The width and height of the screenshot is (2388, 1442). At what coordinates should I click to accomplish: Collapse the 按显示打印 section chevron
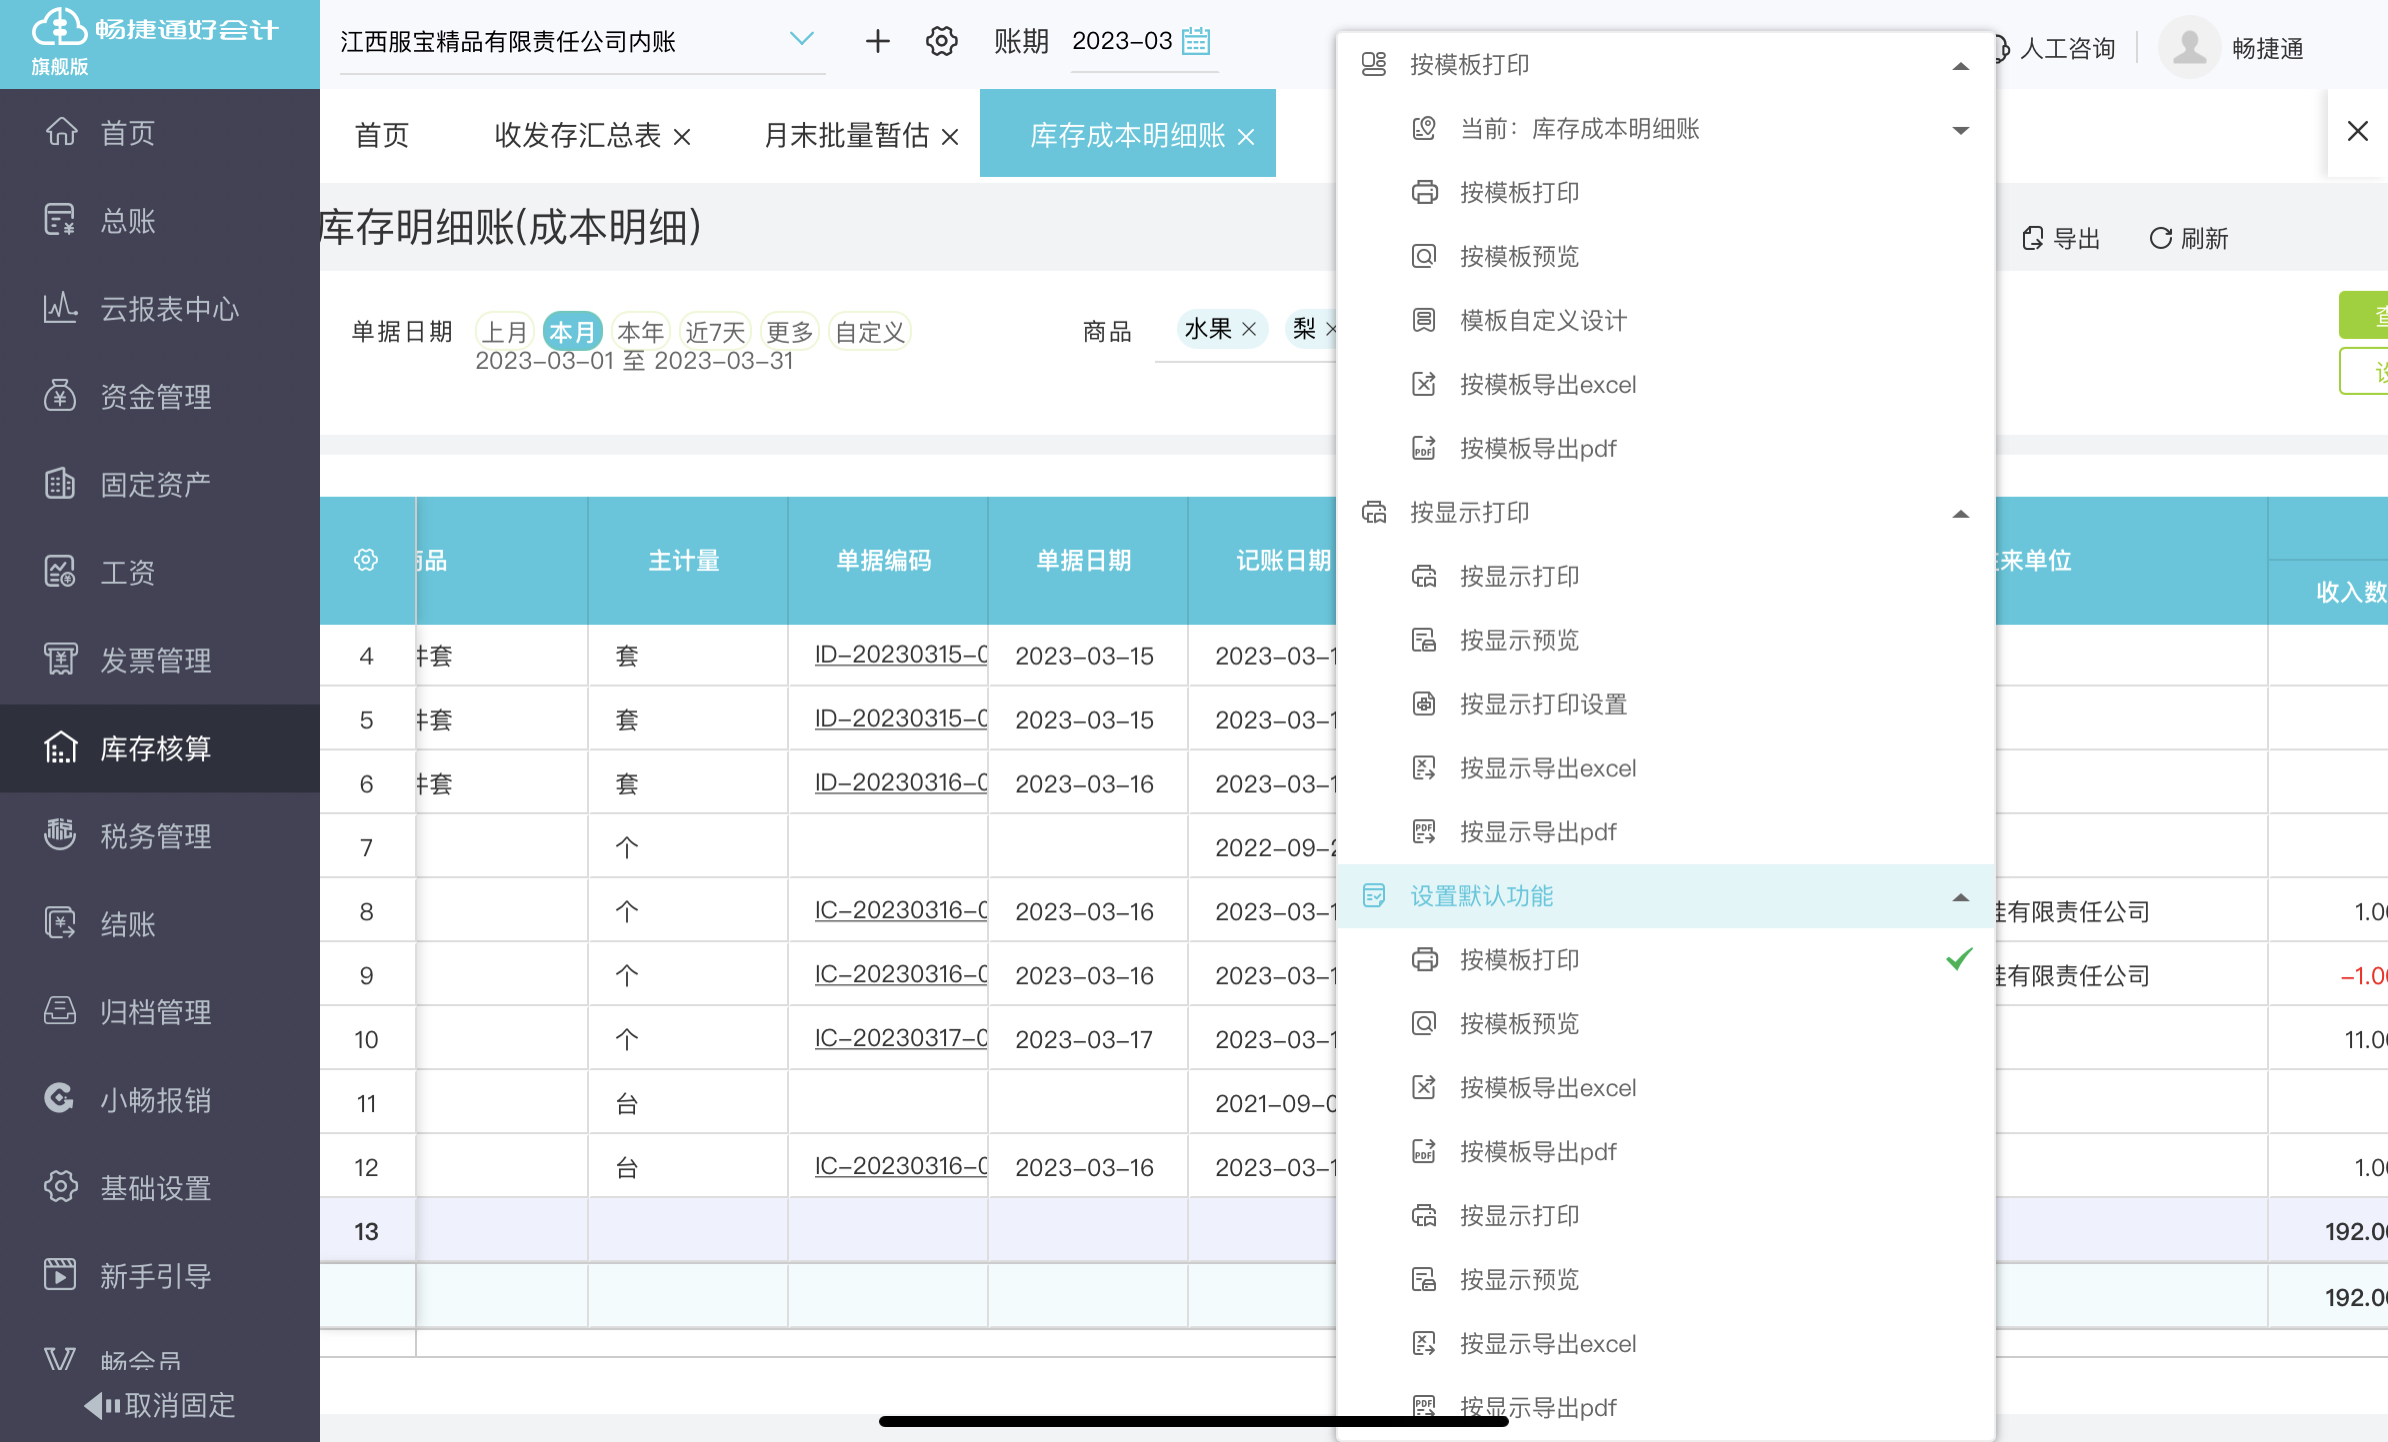pos(1962,512)
